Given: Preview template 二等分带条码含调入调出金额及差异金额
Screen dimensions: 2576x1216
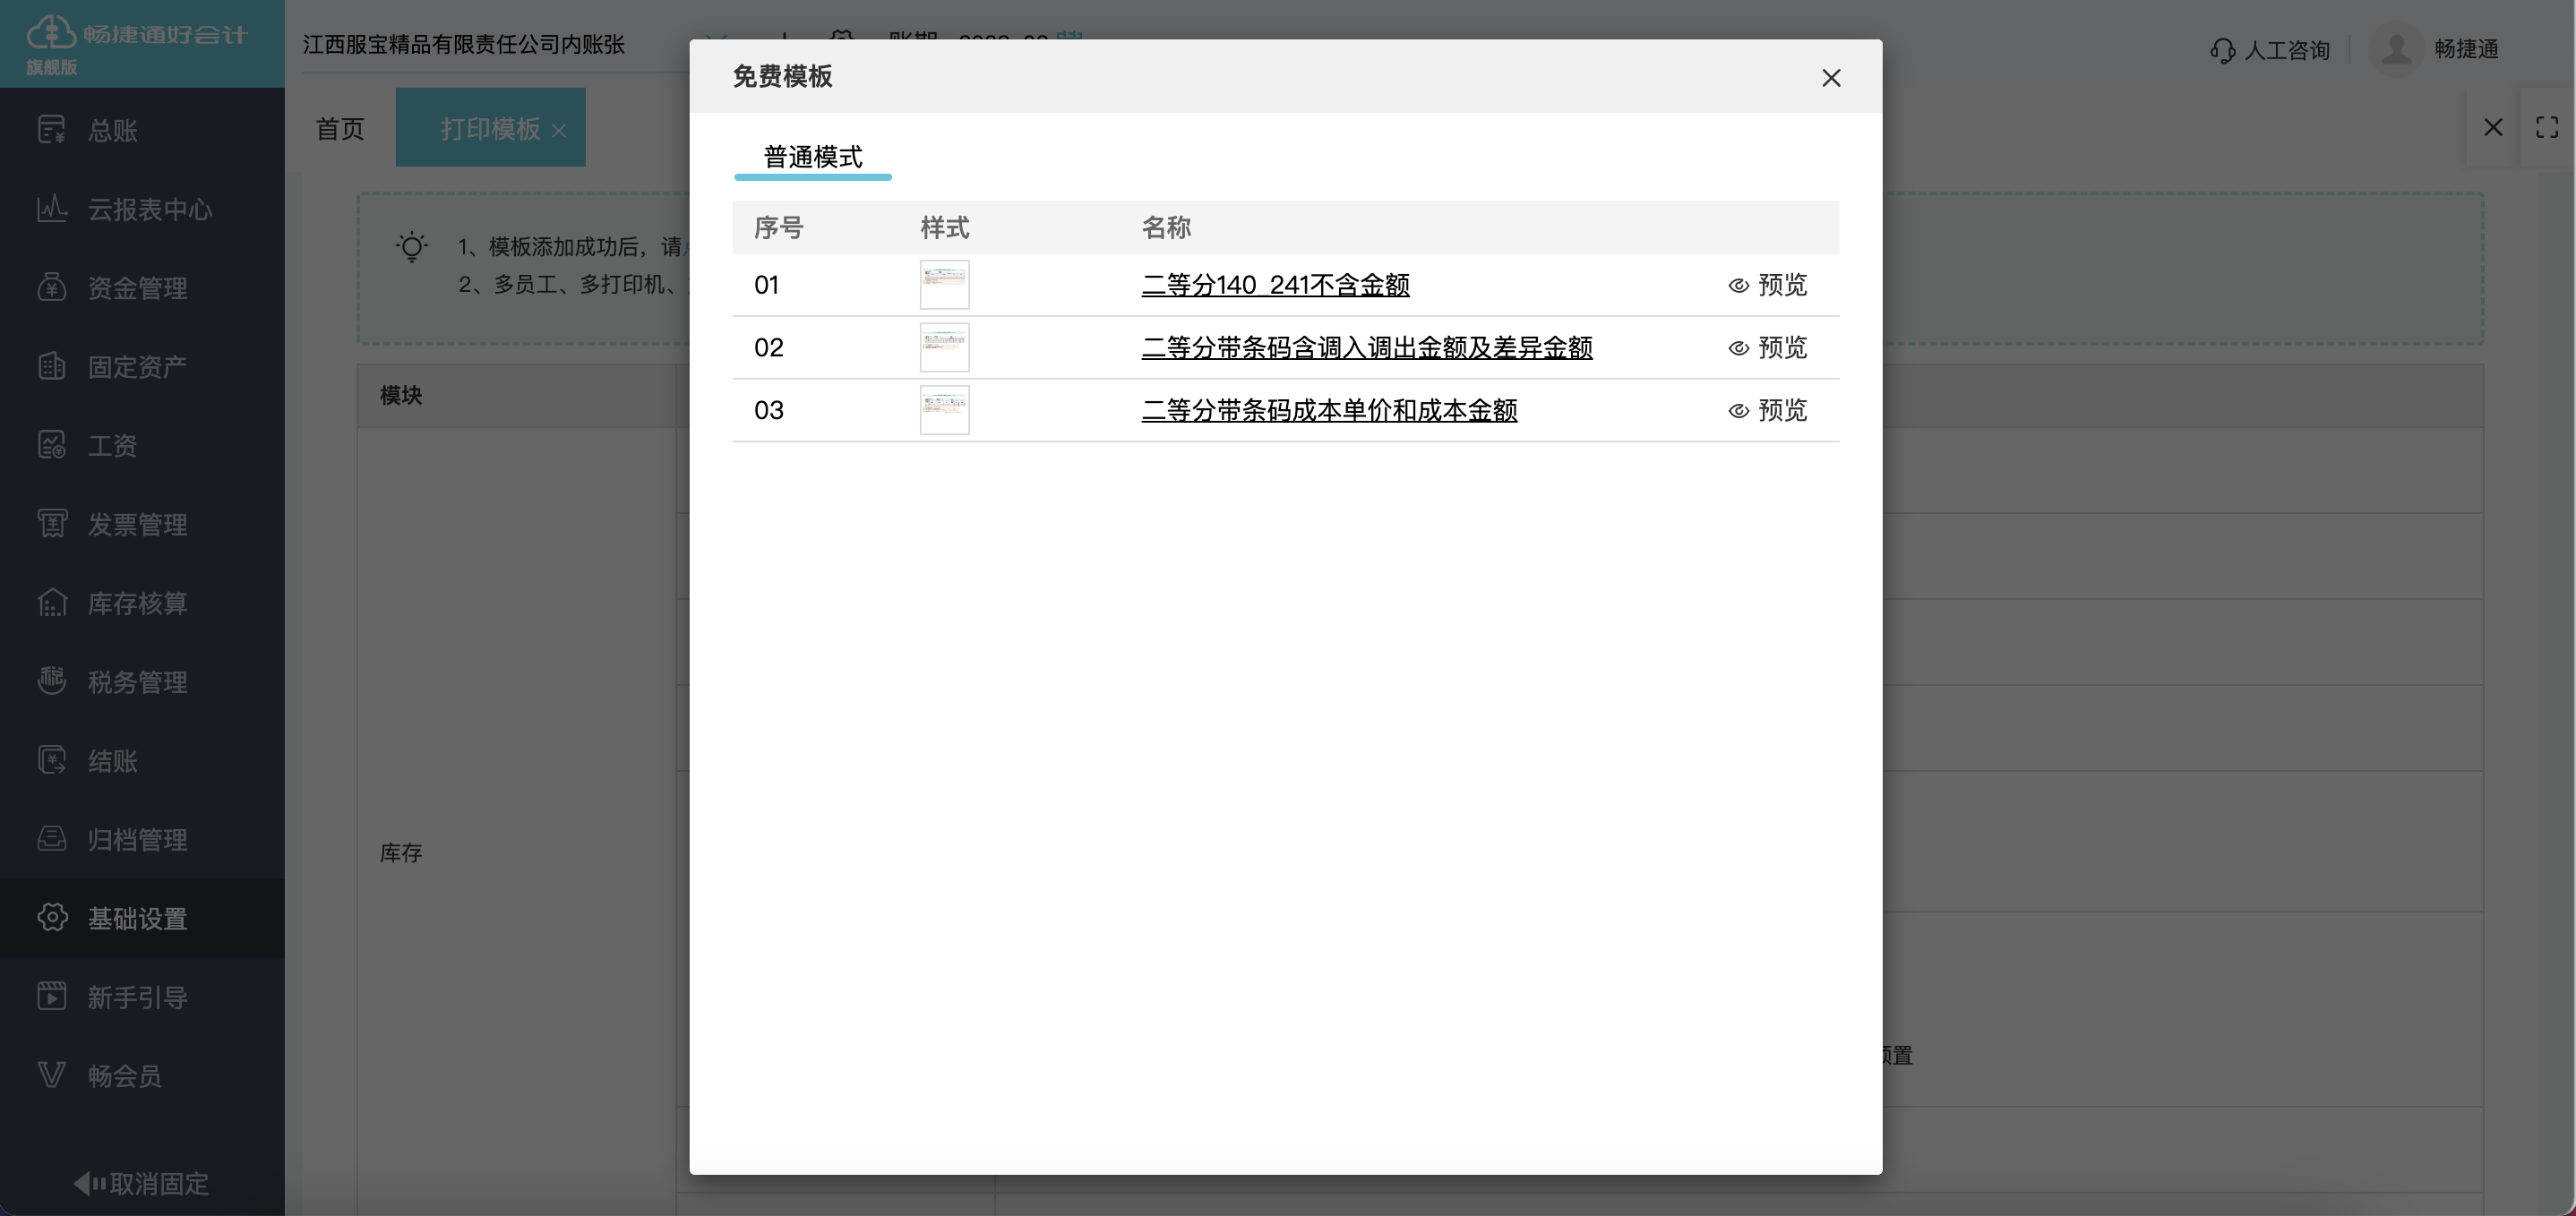Looking at the screenshot, I should [x=1768, y=347].
